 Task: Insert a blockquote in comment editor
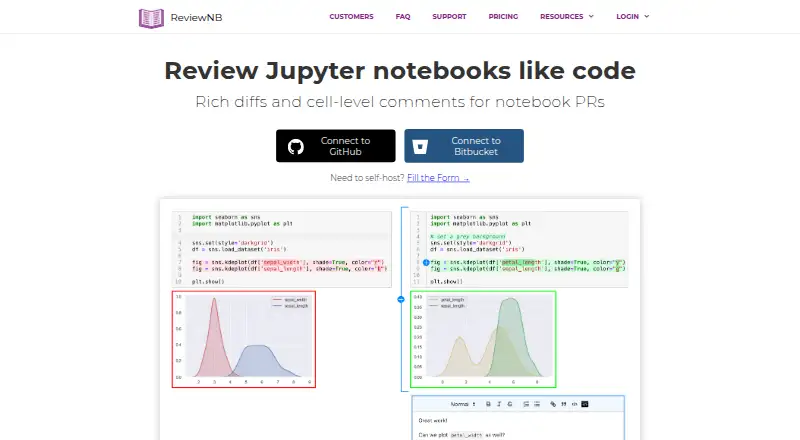tap(564, 404)
